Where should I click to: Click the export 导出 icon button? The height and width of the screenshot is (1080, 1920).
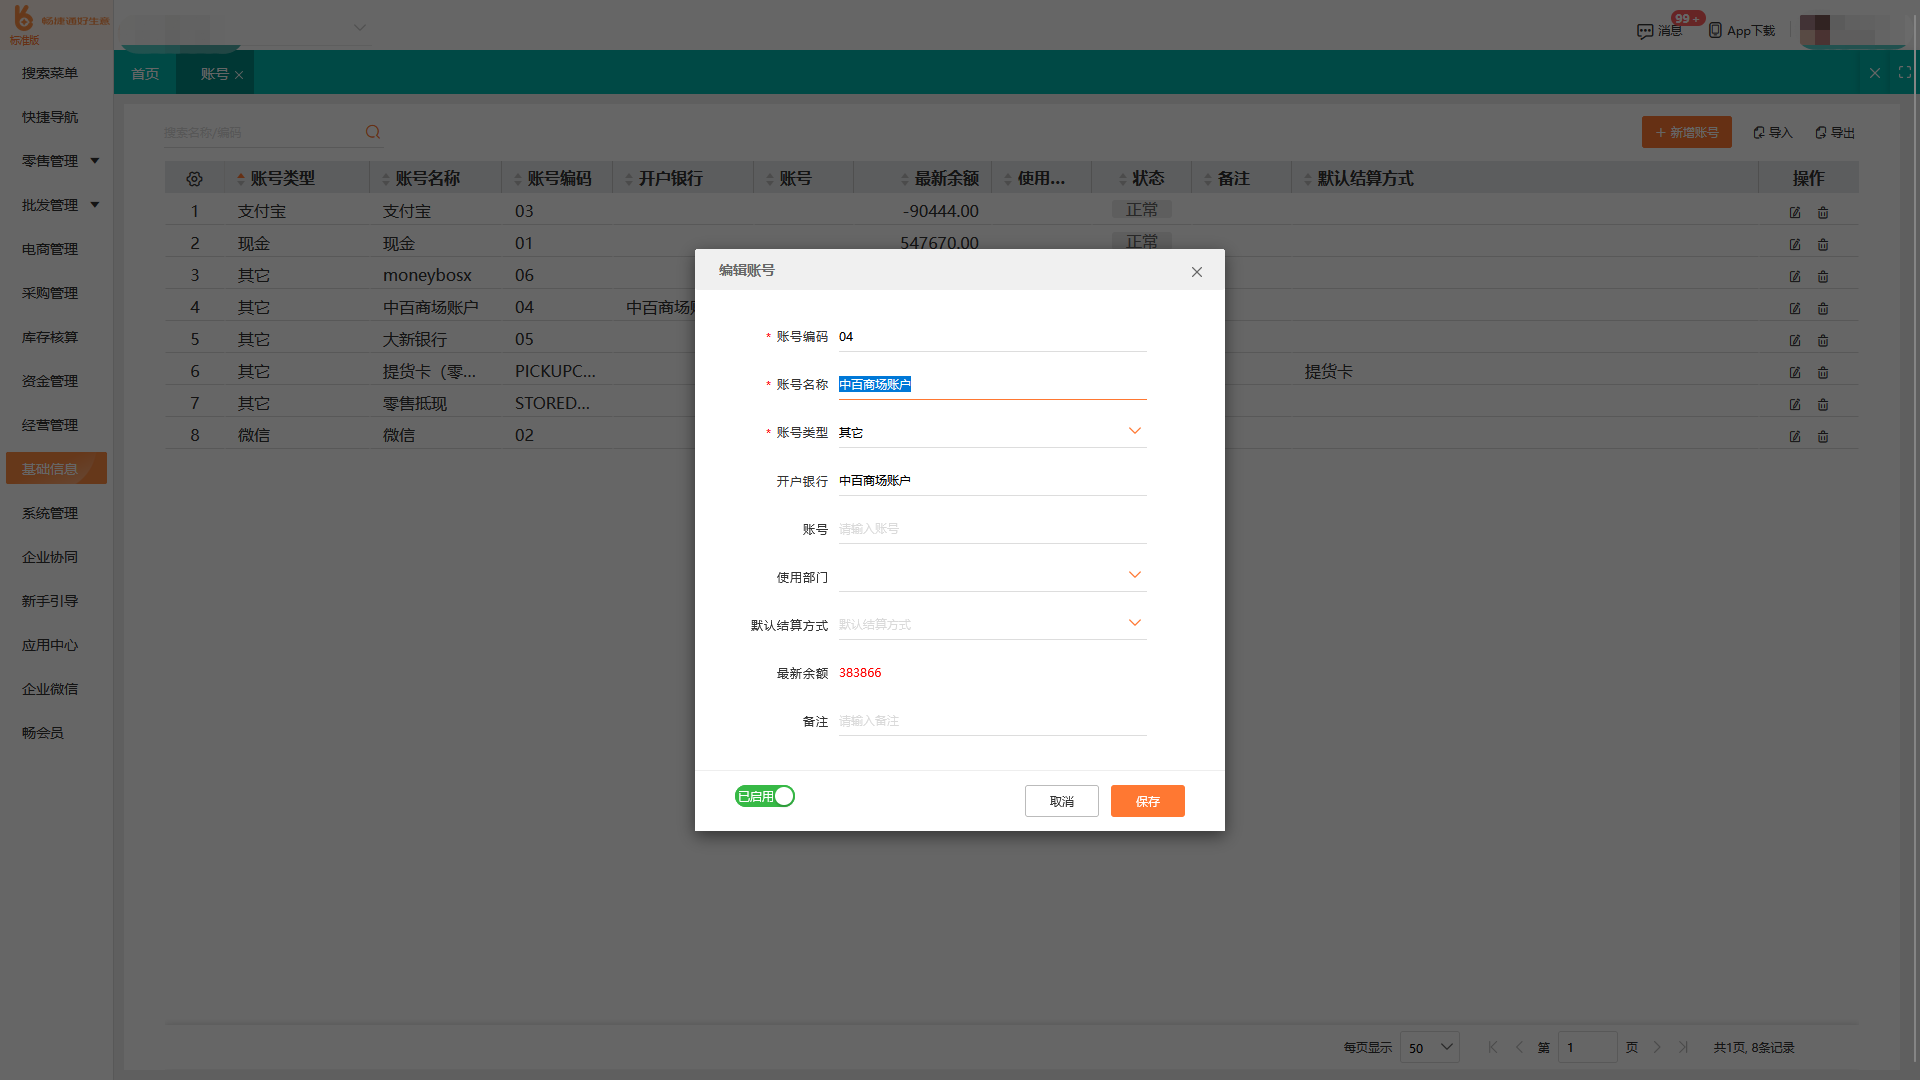pos(1836,132)
